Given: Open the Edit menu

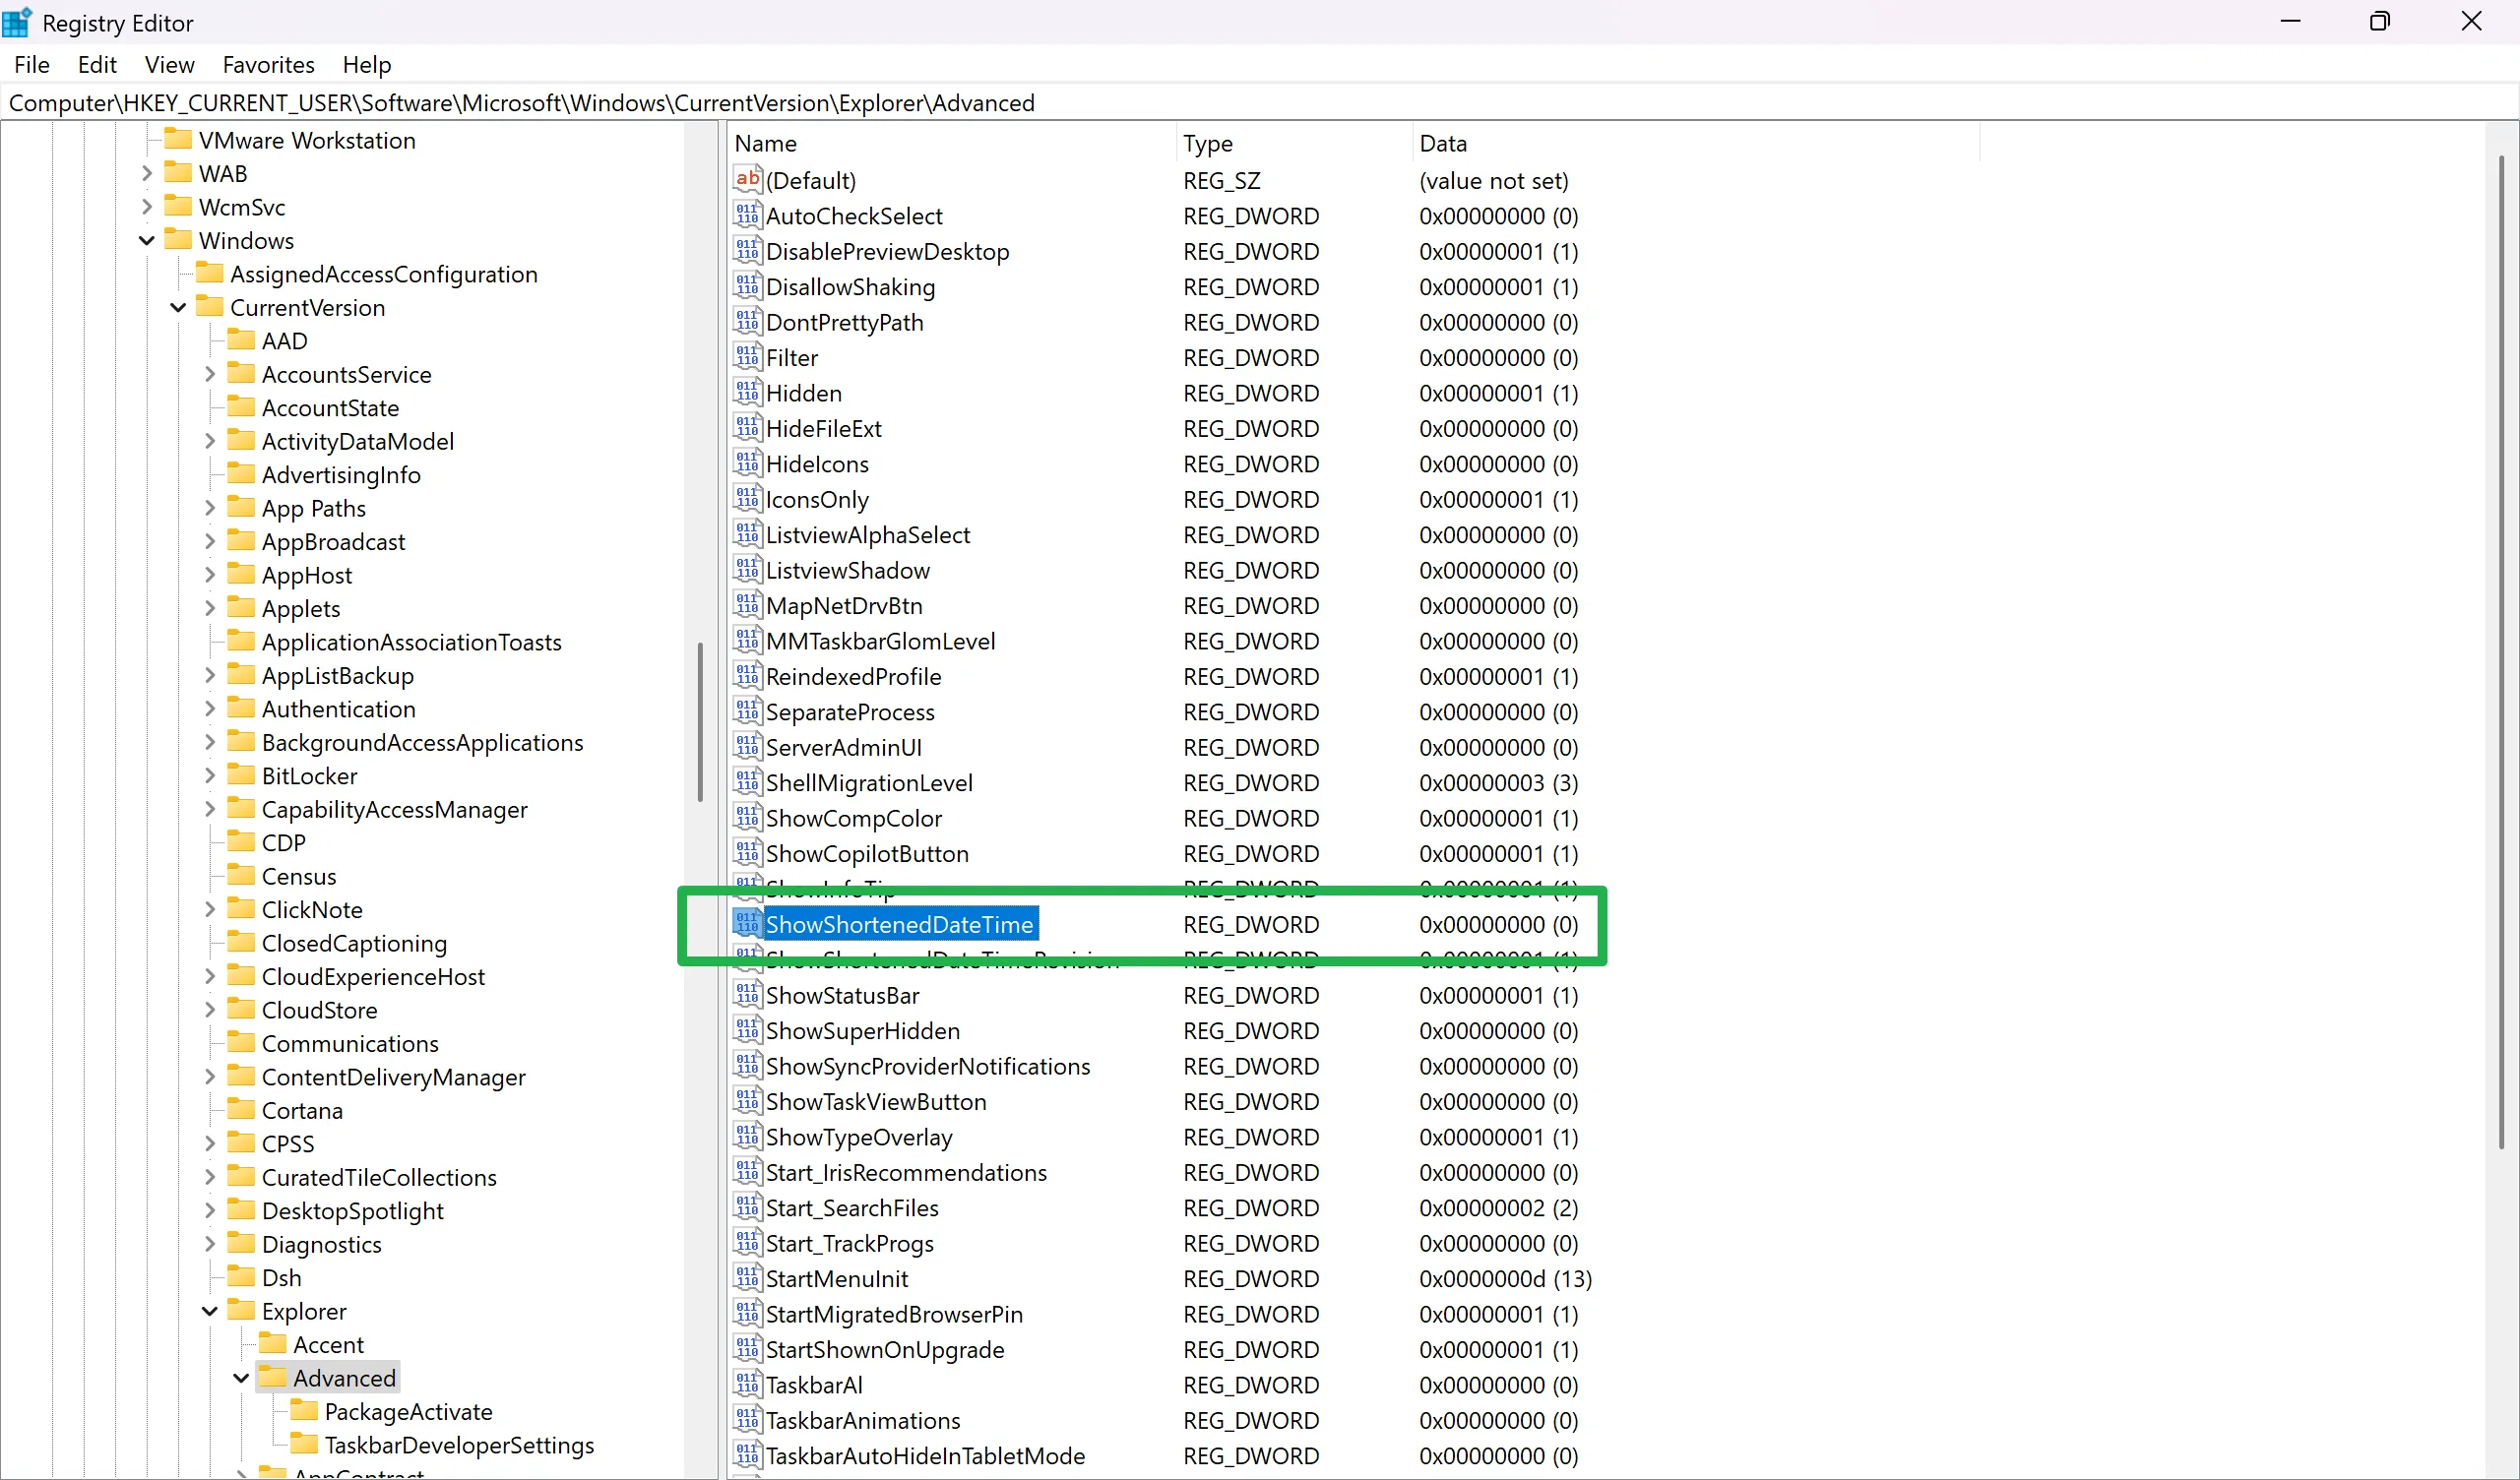Looking at the screenshot, I should point(95,65).
